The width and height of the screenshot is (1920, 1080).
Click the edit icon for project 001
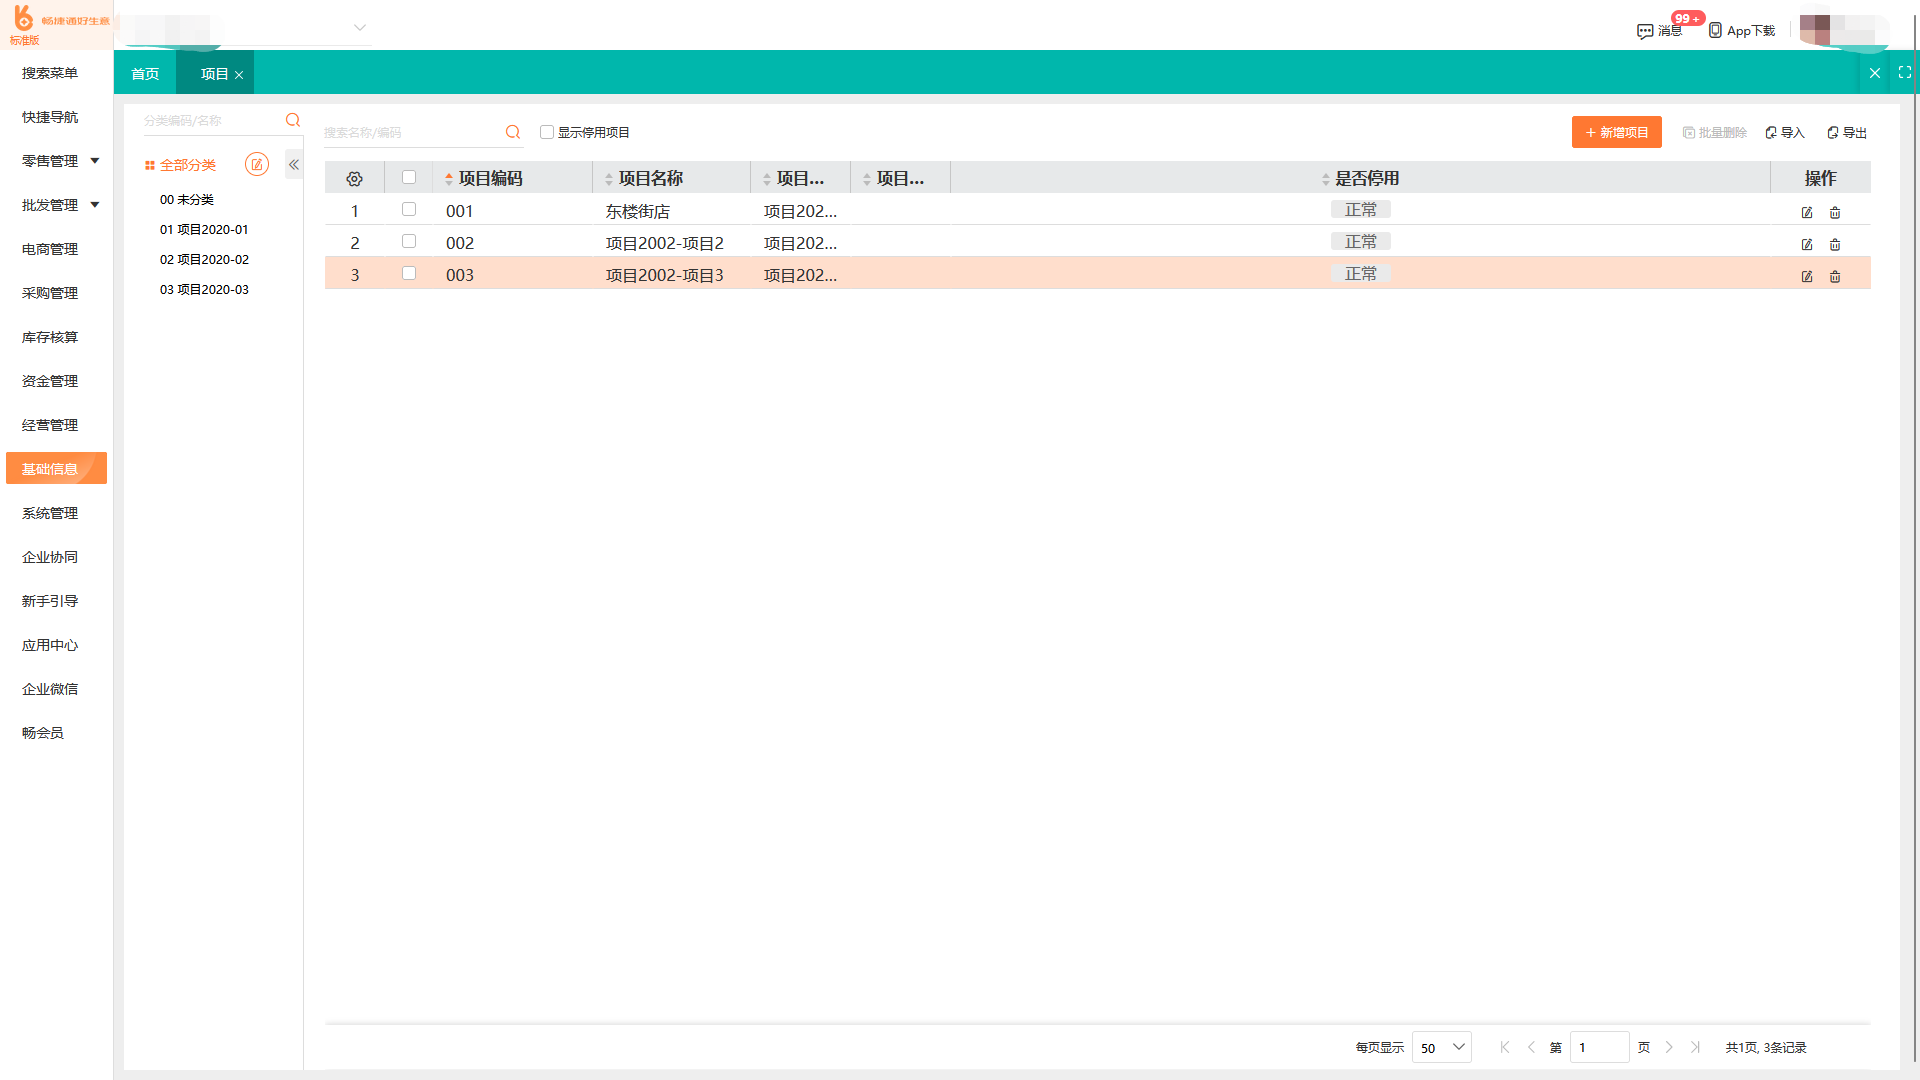click(1807, 211)
